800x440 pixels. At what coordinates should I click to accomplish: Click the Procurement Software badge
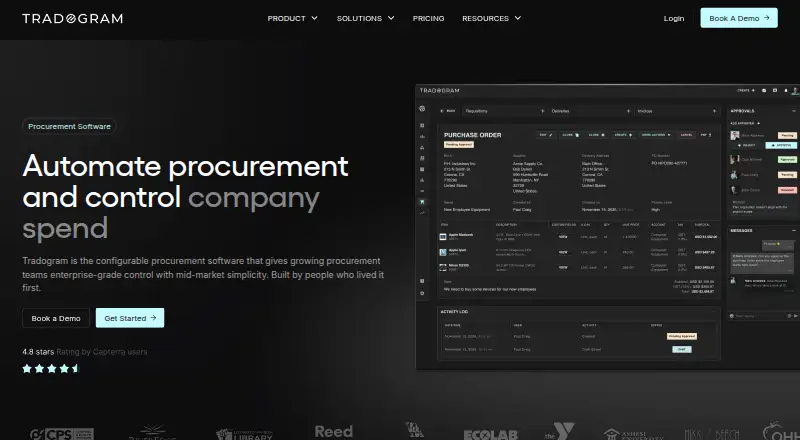tap(69, 126)
